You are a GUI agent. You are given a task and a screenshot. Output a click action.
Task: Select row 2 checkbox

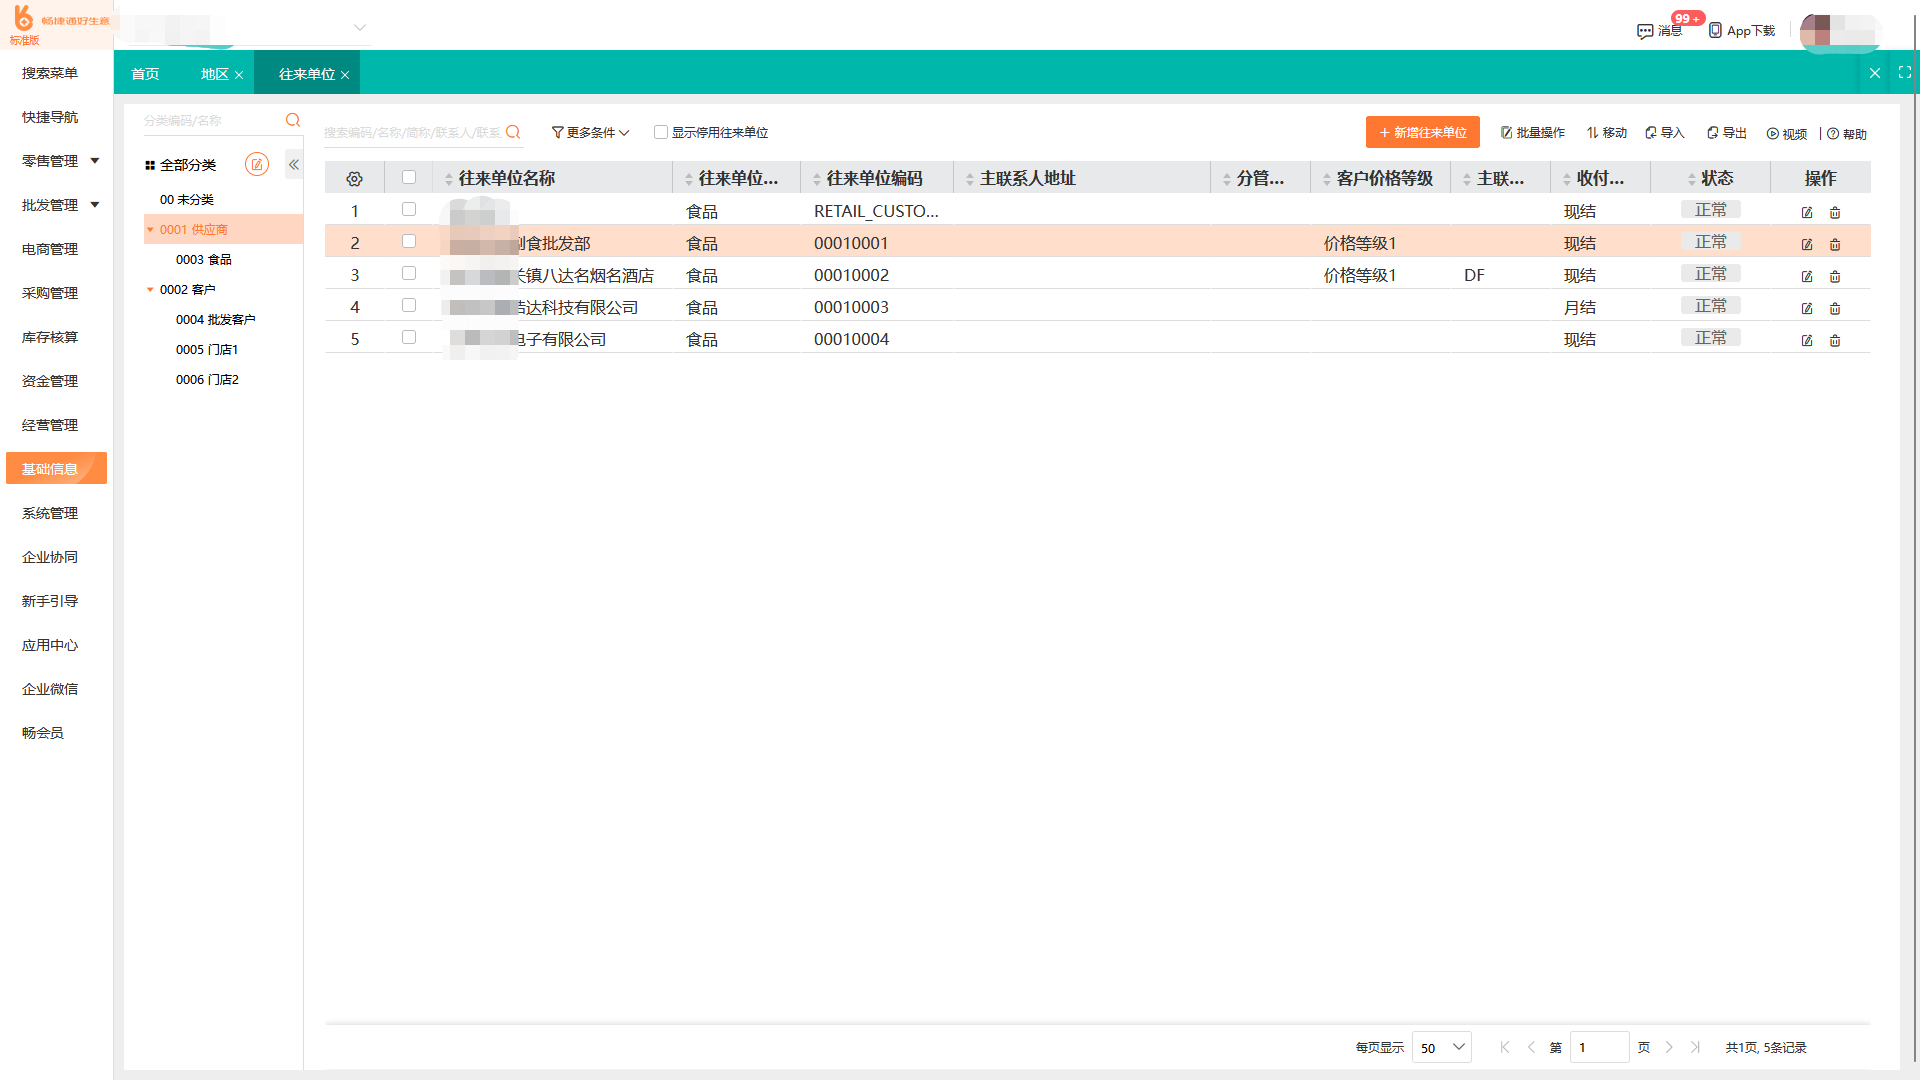point(410,241)
